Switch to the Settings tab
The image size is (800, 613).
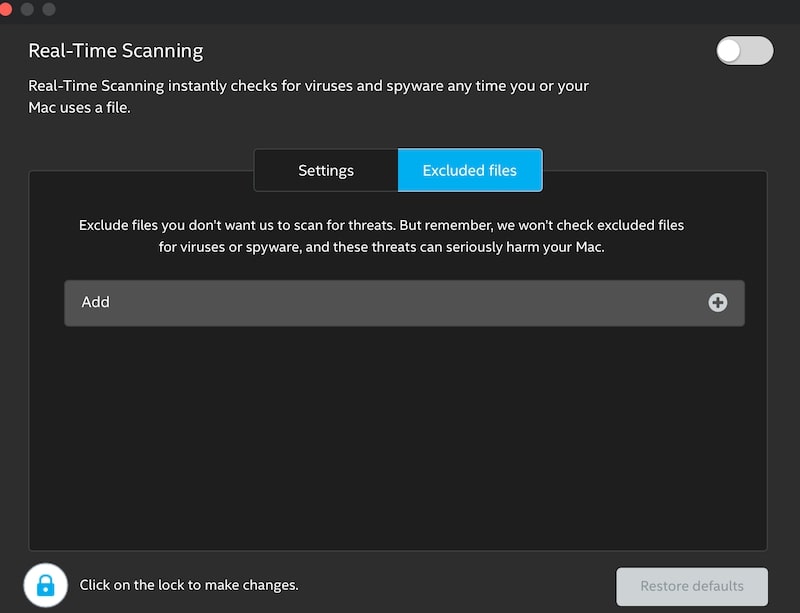tap(326, 170)
